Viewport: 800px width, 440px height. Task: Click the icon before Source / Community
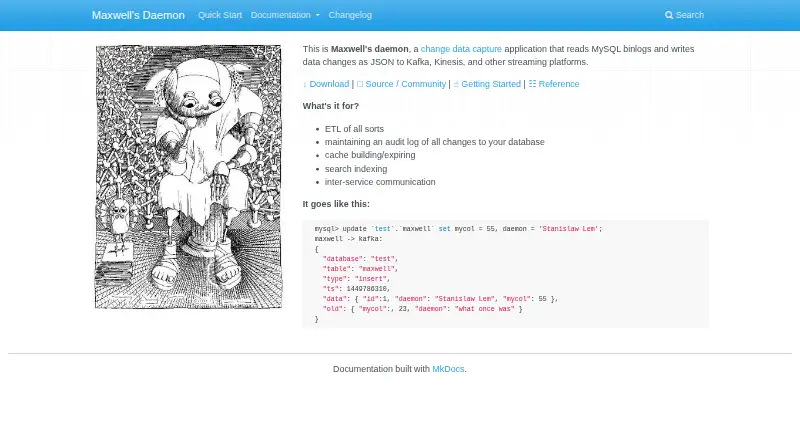pos(360,84)
